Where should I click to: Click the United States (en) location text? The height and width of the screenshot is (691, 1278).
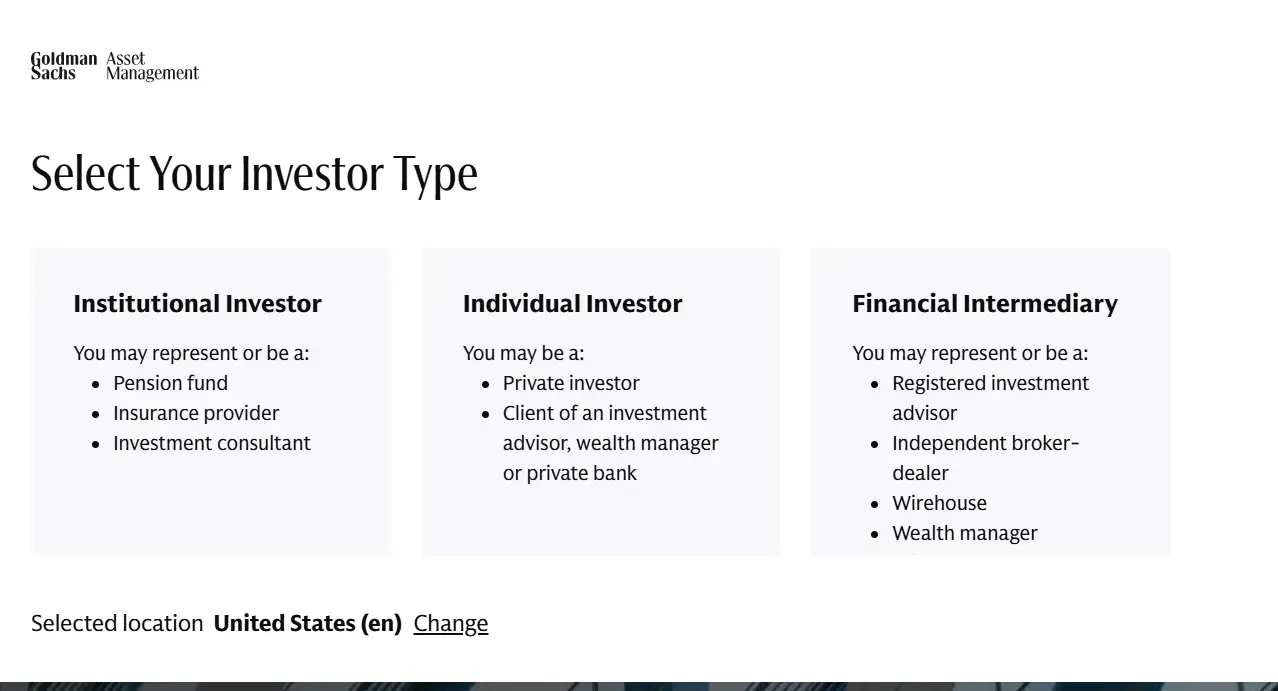(x=307, y=623)
